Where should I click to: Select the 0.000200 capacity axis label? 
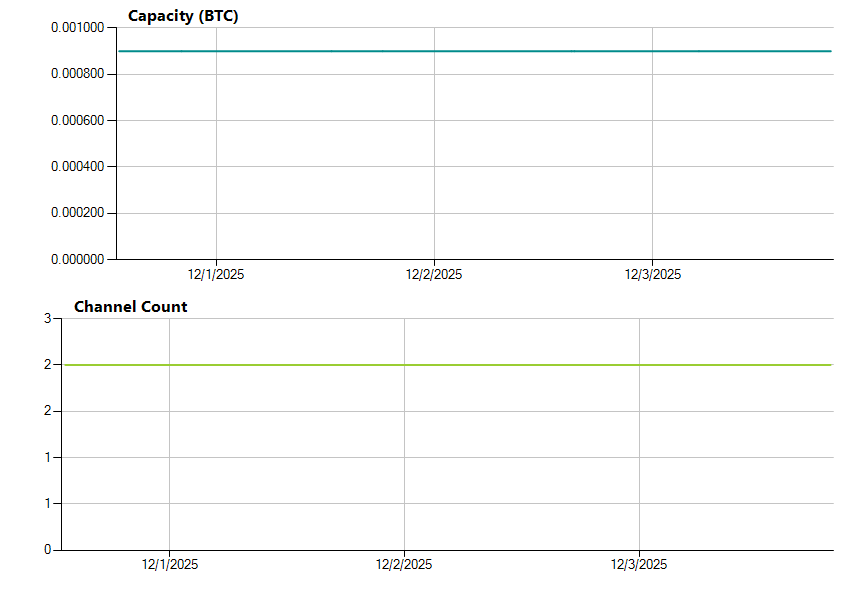[77, 213]
